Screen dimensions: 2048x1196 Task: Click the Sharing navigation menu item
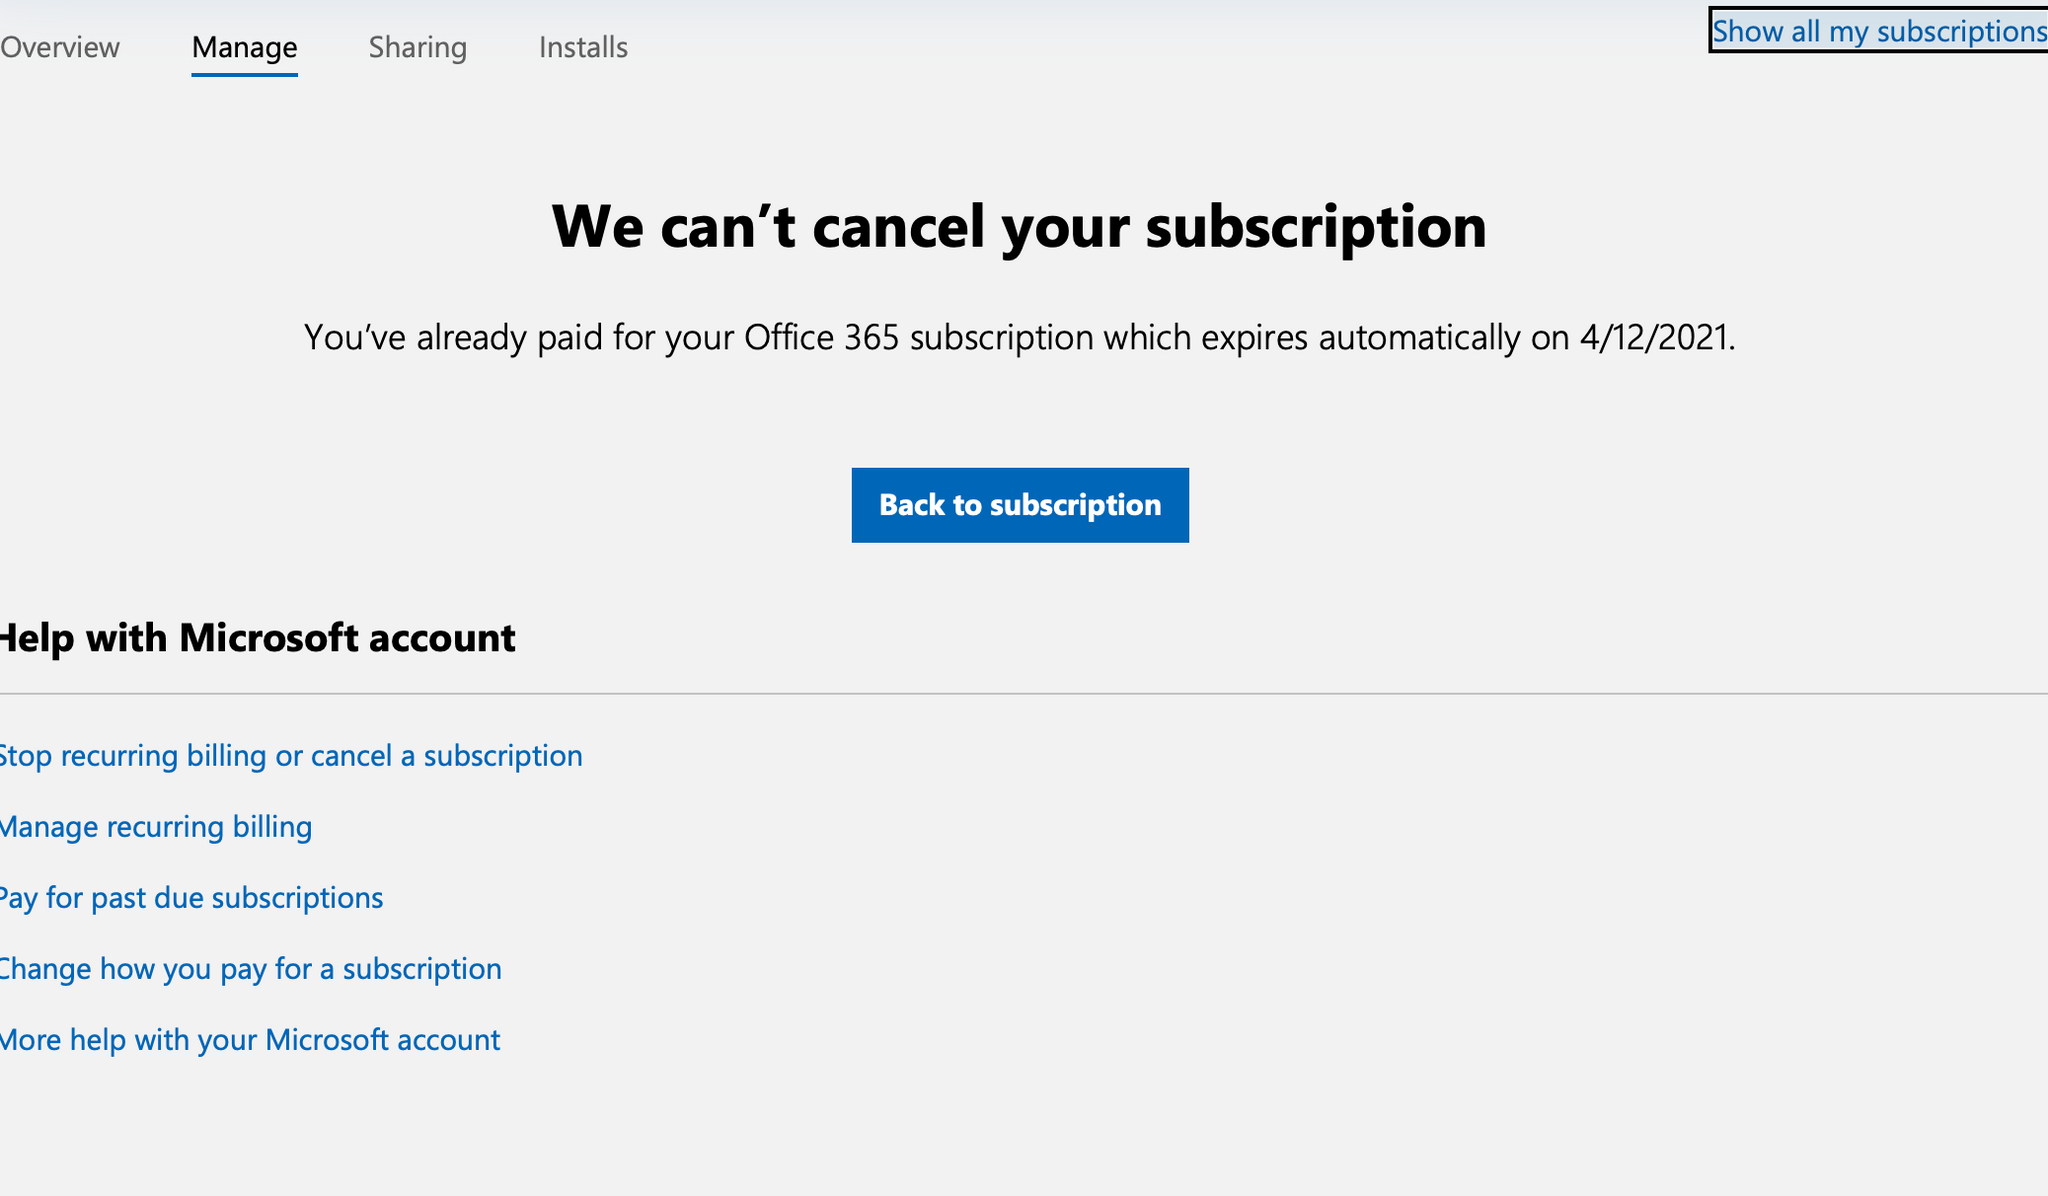point(417,46)
